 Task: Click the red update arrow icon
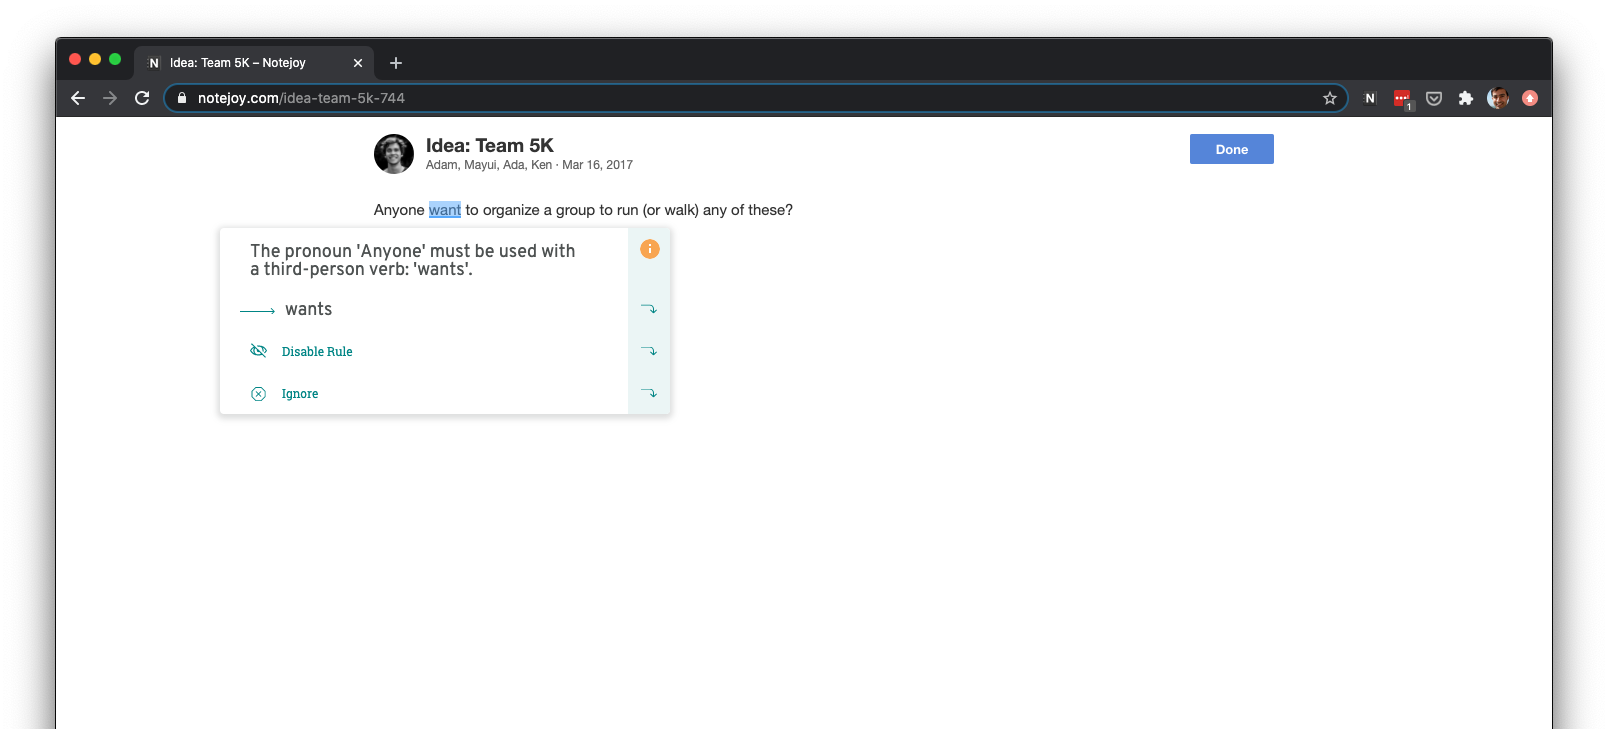point(1530,98)
